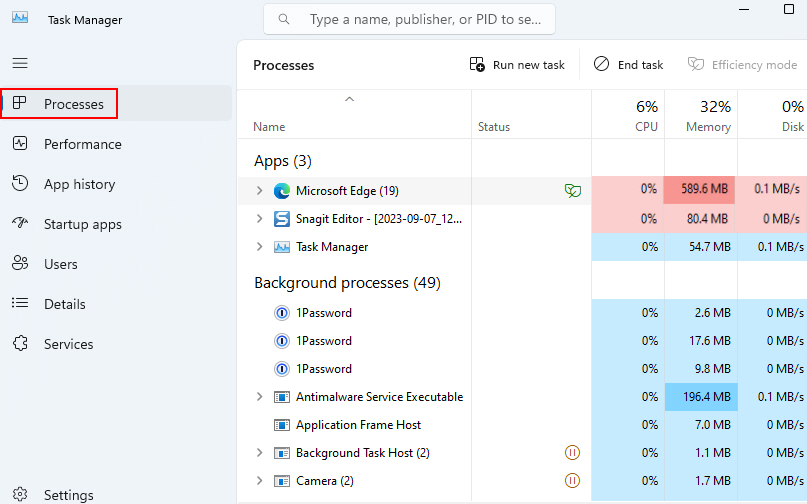807x504 pixels.
Task: Click the first 1Password process icon
Action: pyautogui.click(x=282, y=312)
